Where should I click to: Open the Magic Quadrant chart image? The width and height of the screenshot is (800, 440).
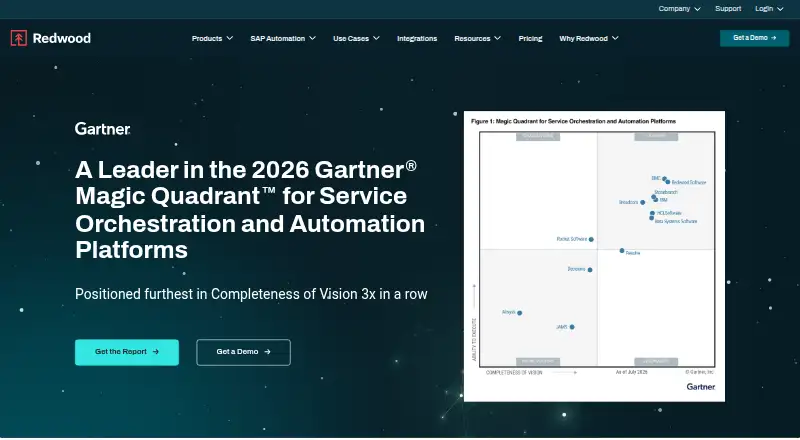pos(594,256)
